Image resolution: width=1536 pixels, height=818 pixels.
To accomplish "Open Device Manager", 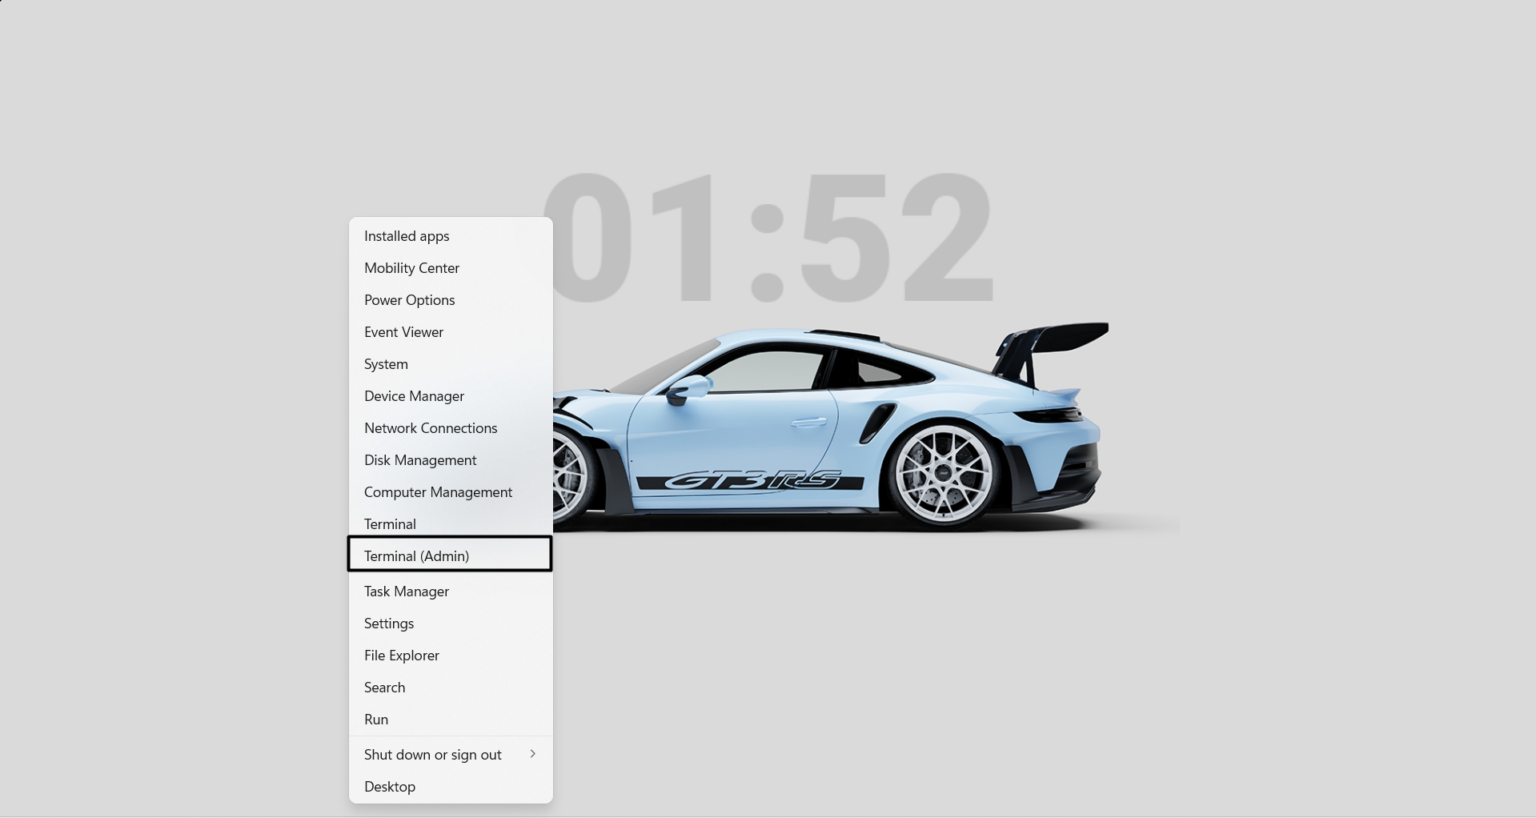I will tap(414, 396).
